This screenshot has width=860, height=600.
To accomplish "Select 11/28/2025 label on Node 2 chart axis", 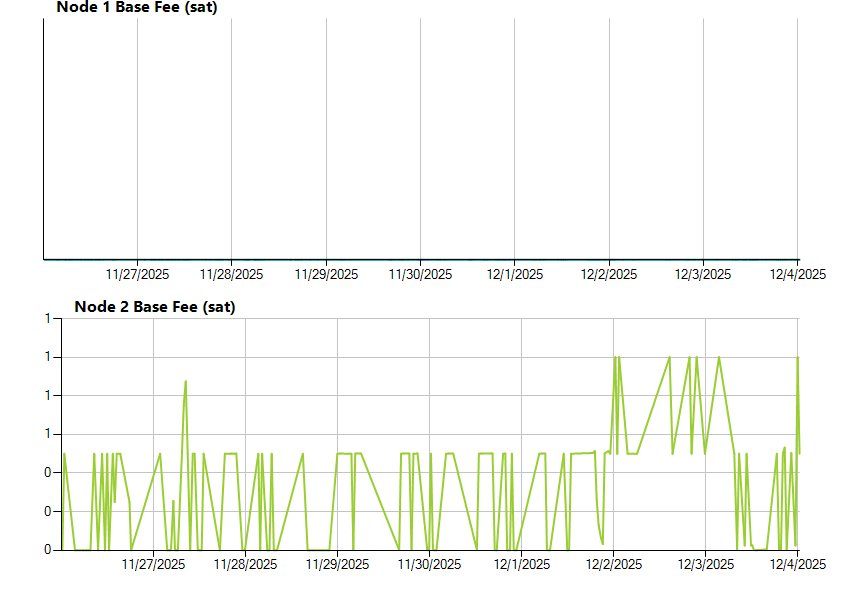I will tap(246, 565).
